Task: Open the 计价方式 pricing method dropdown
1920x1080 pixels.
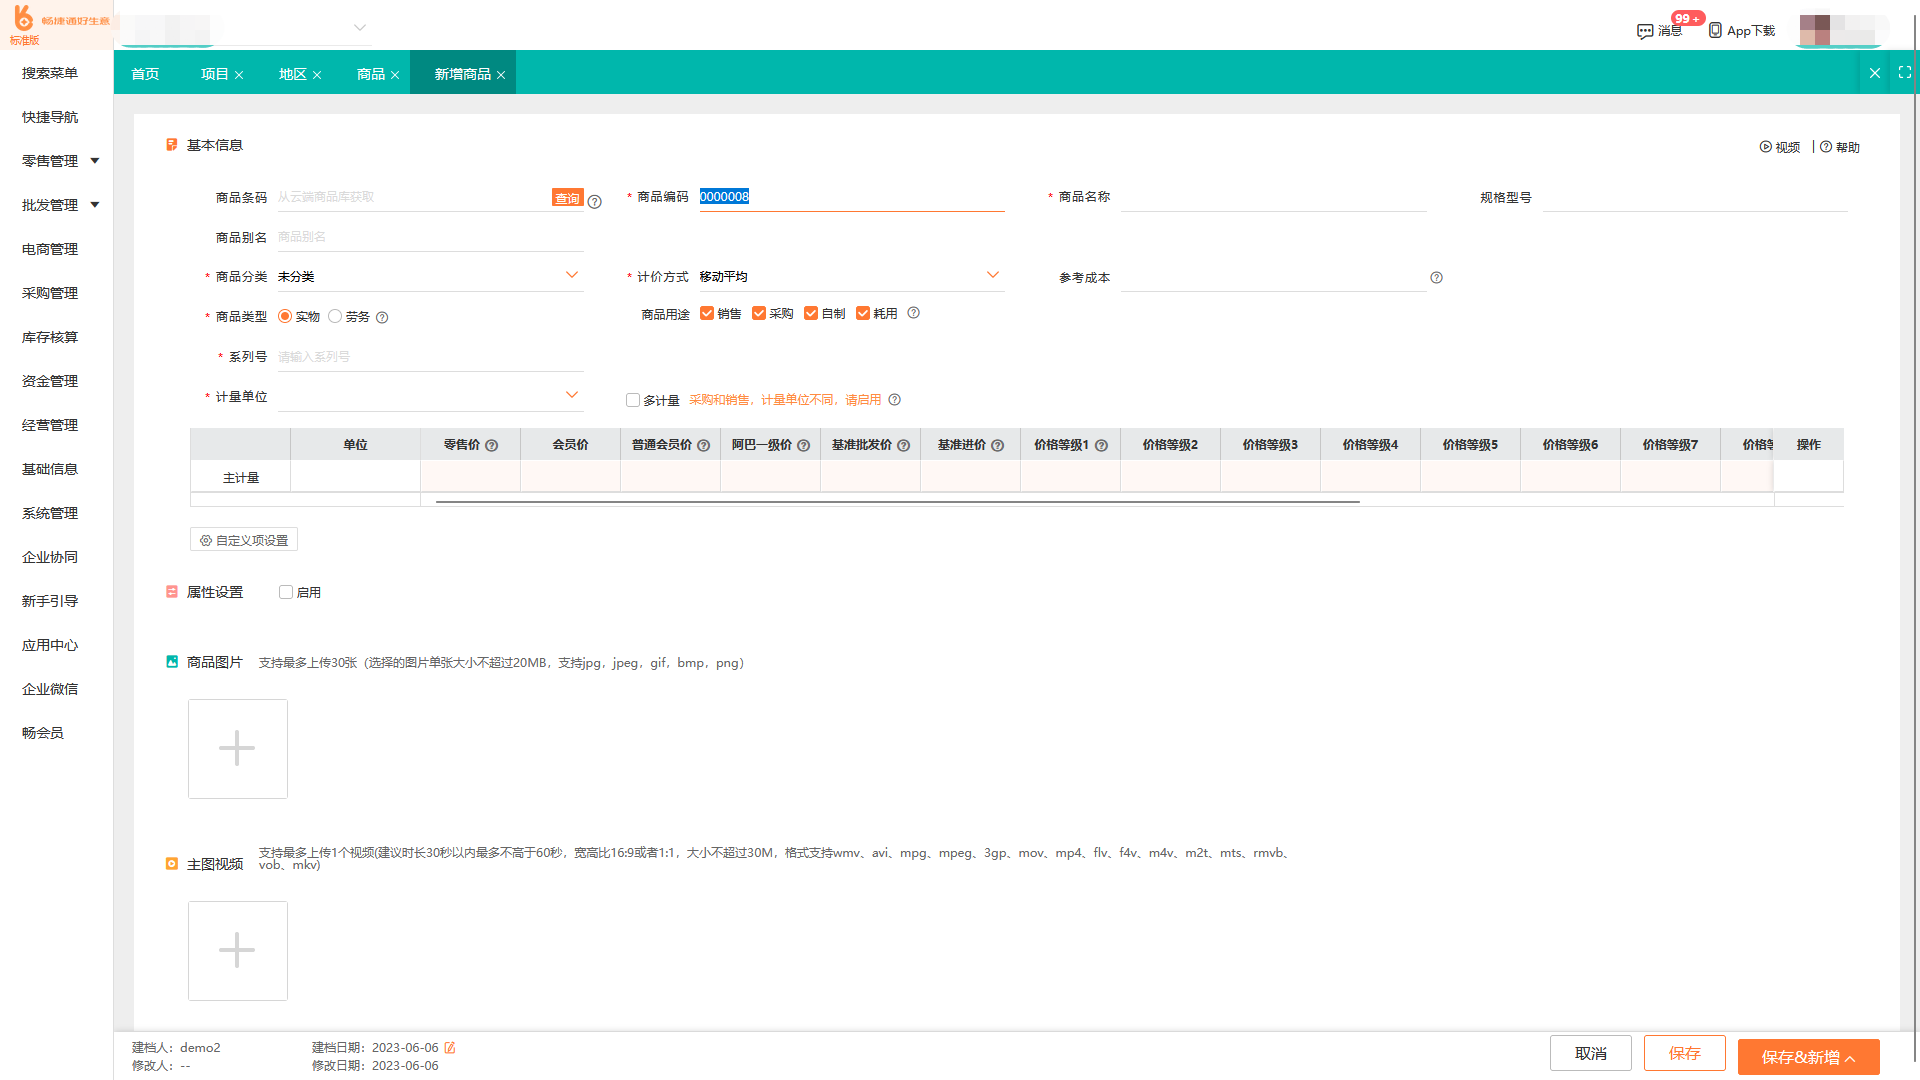Action: tap(993, 276)
